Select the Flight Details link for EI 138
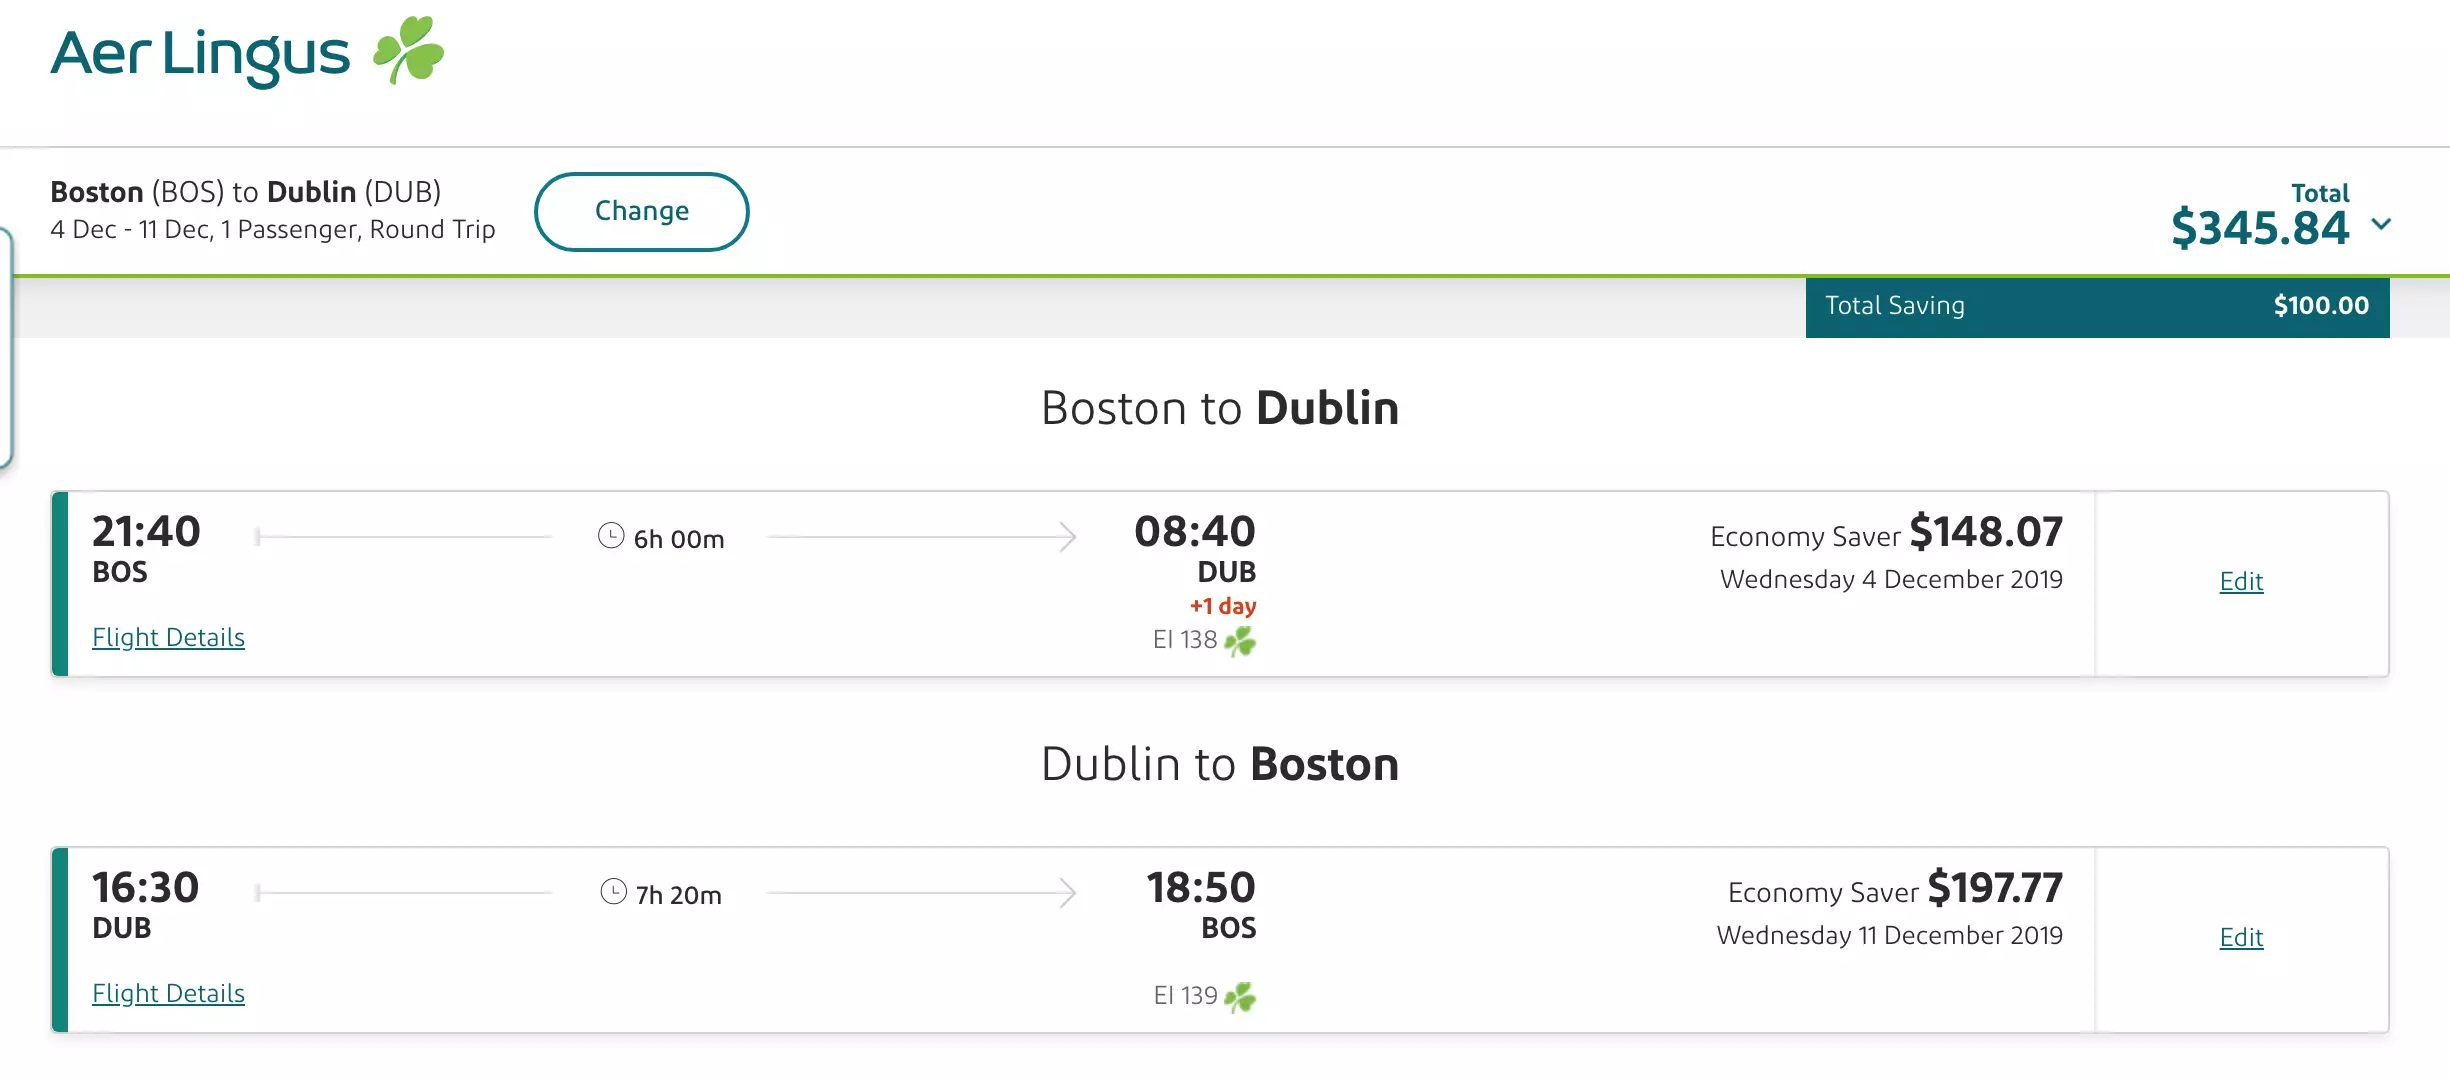Image resolution: width=2450 pixels, height=1080 pixels. (167, 636)
